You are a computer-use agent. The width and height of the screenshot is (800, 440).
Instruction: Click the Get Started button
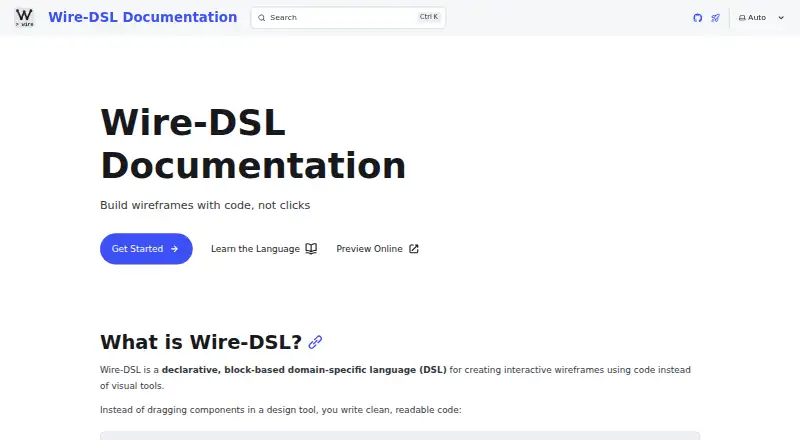click(x=146, y=249)
